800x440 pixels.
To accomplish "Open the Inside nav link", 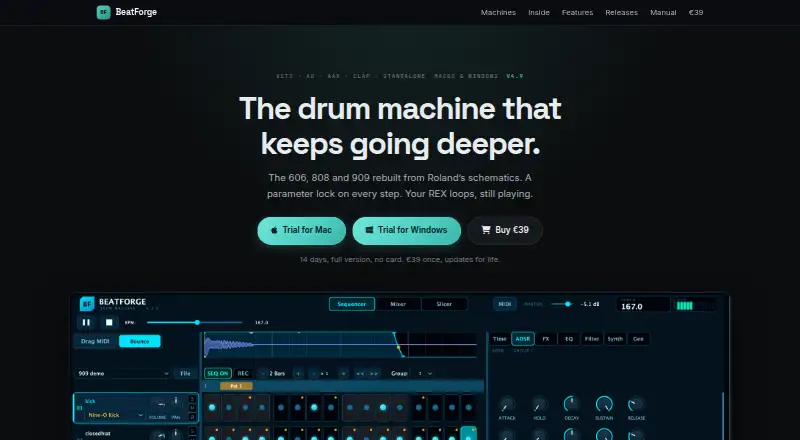I will 539,12.
